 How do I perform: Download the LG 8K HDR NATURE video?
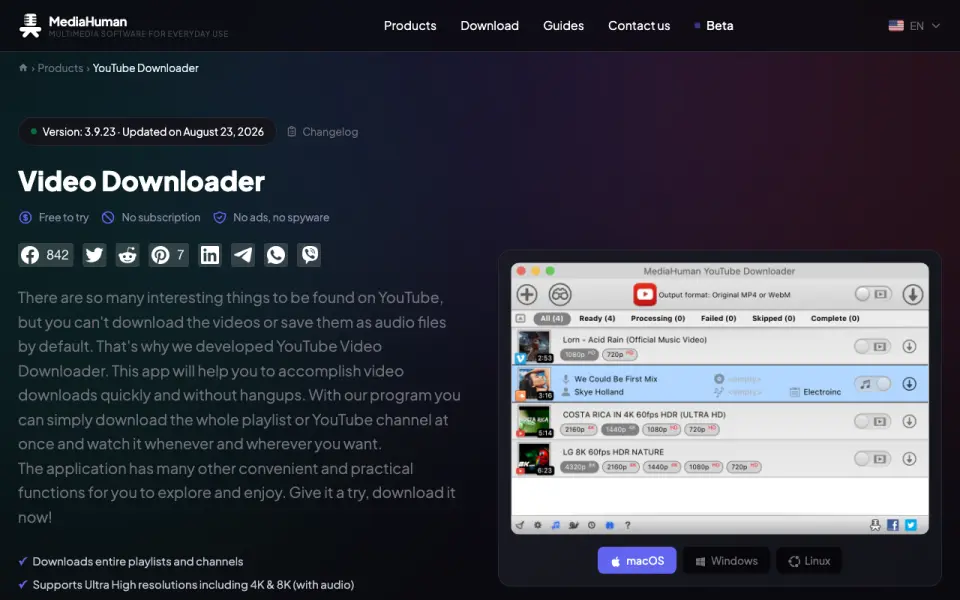point(909,459)
